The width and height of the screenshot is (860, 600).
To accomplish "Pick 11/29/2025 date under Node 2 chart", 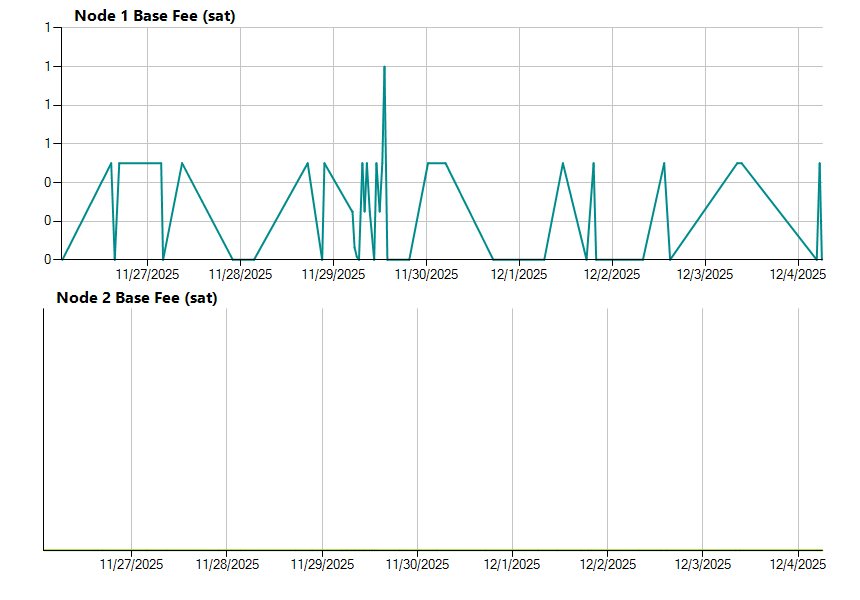I will pyautogui.click(x=322, y=564).
